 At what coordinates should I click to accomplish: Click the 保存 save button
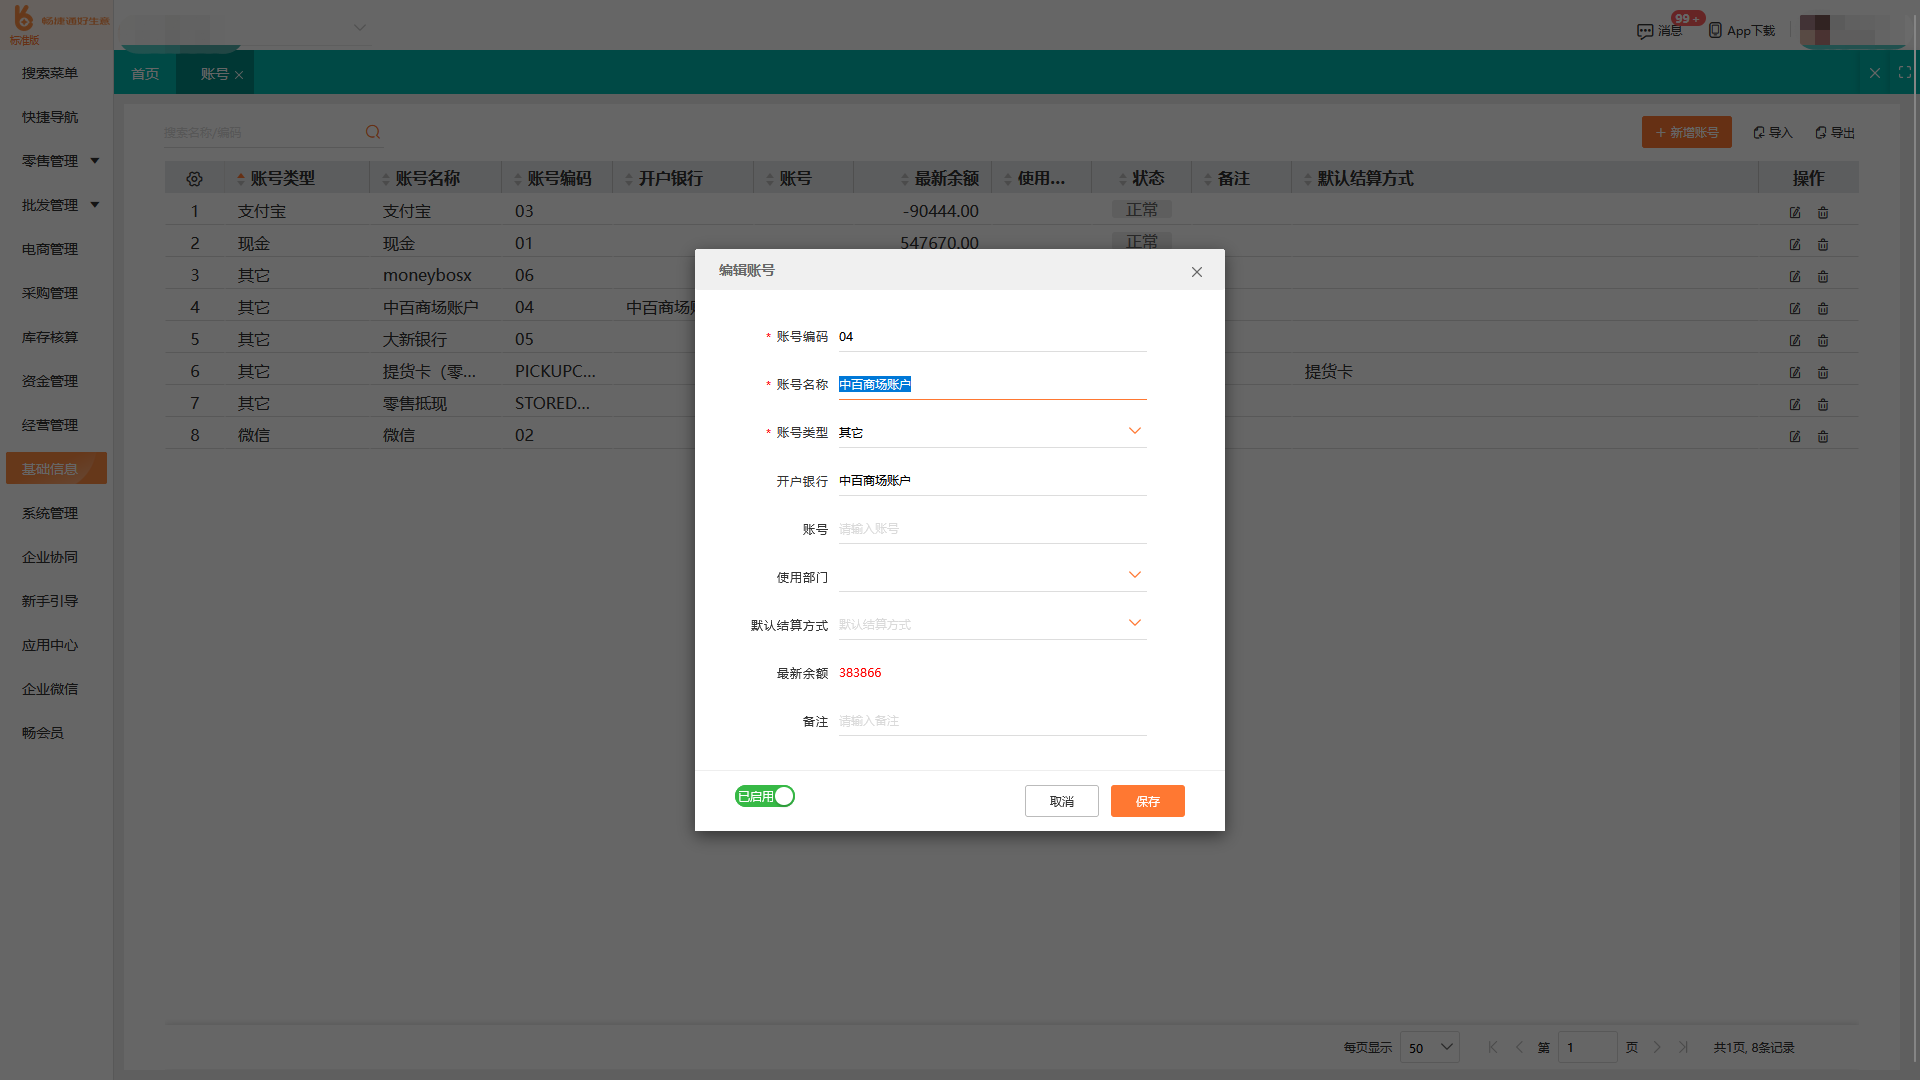(x=1147, y=800)
